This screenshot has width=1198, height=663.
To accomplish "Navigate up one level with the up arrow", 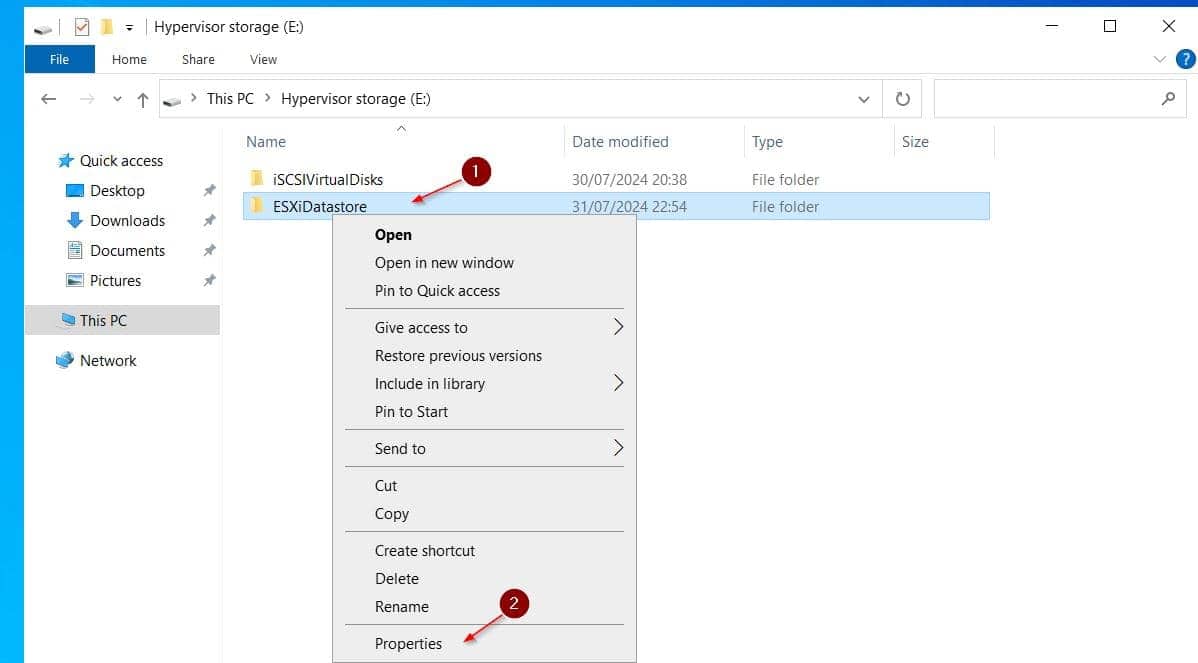I will [141, 98].
